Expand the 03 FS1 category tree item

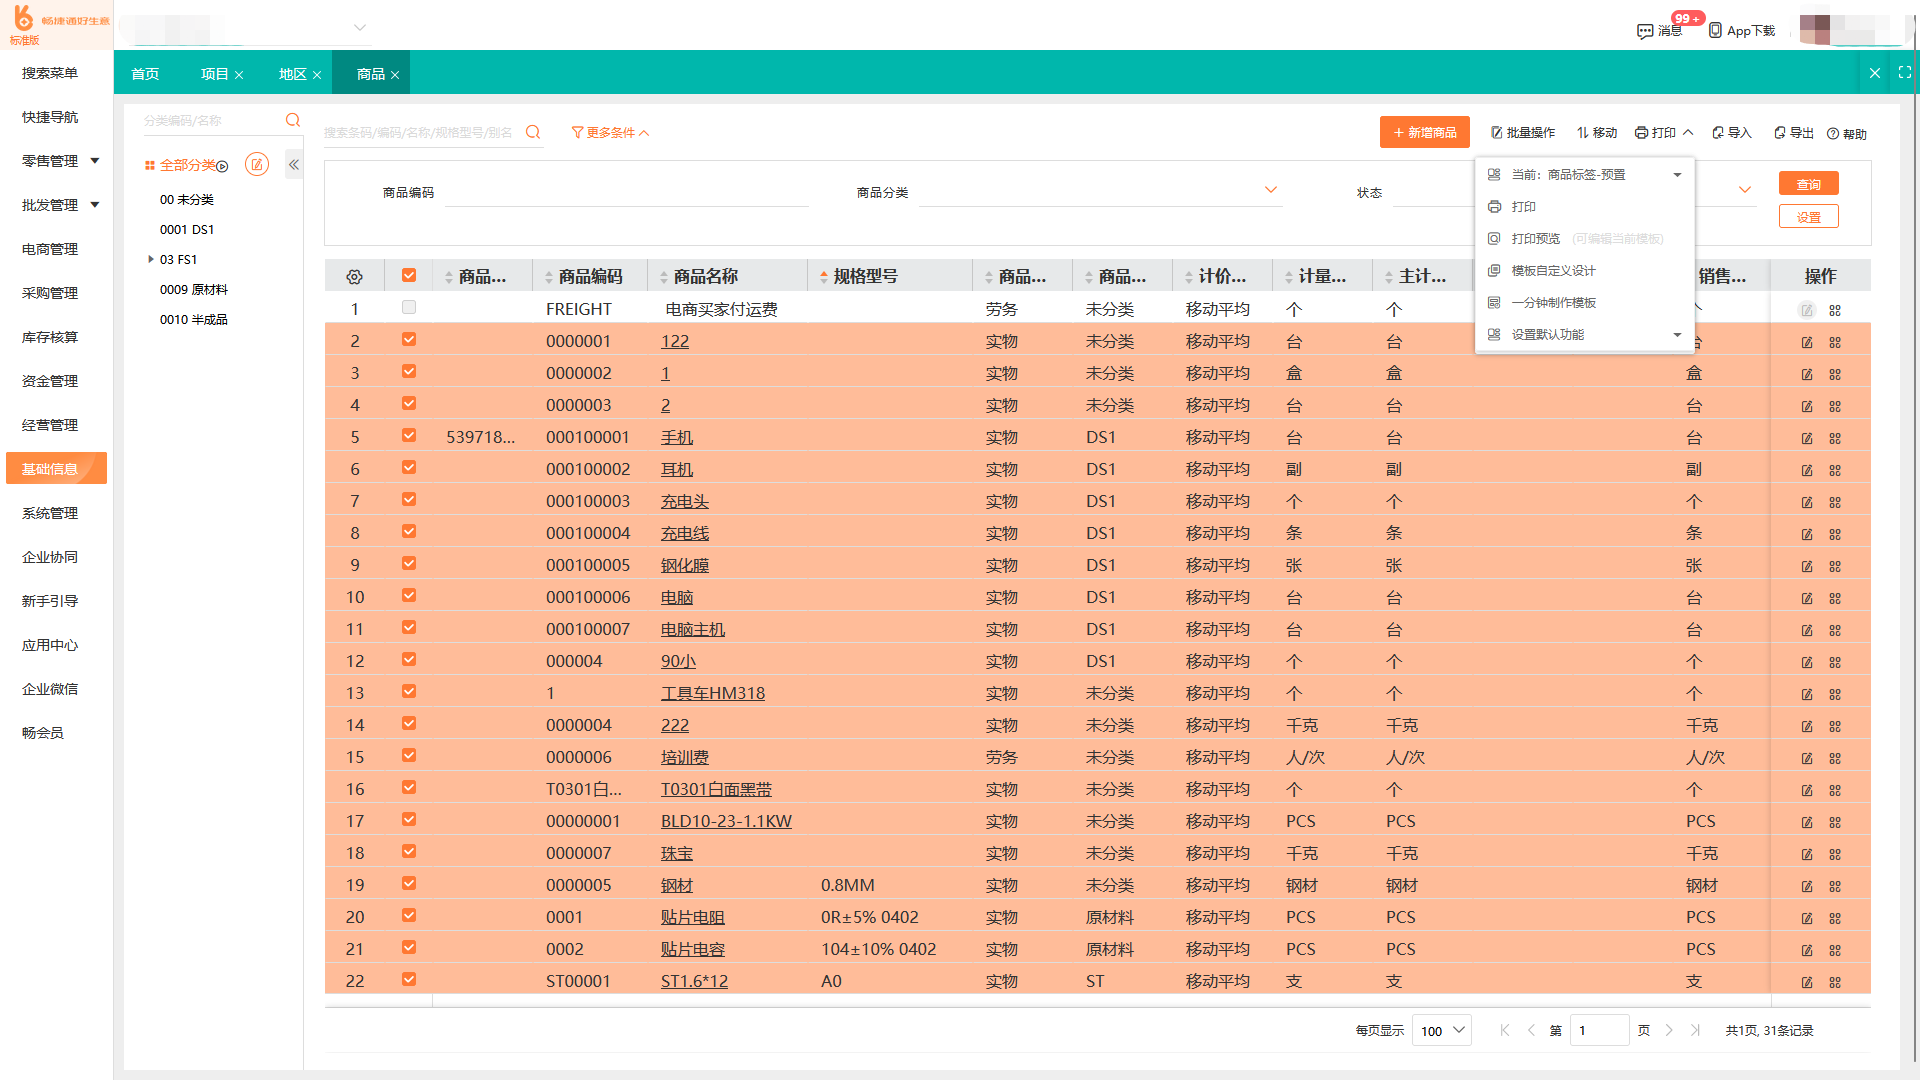coord(149,258)
